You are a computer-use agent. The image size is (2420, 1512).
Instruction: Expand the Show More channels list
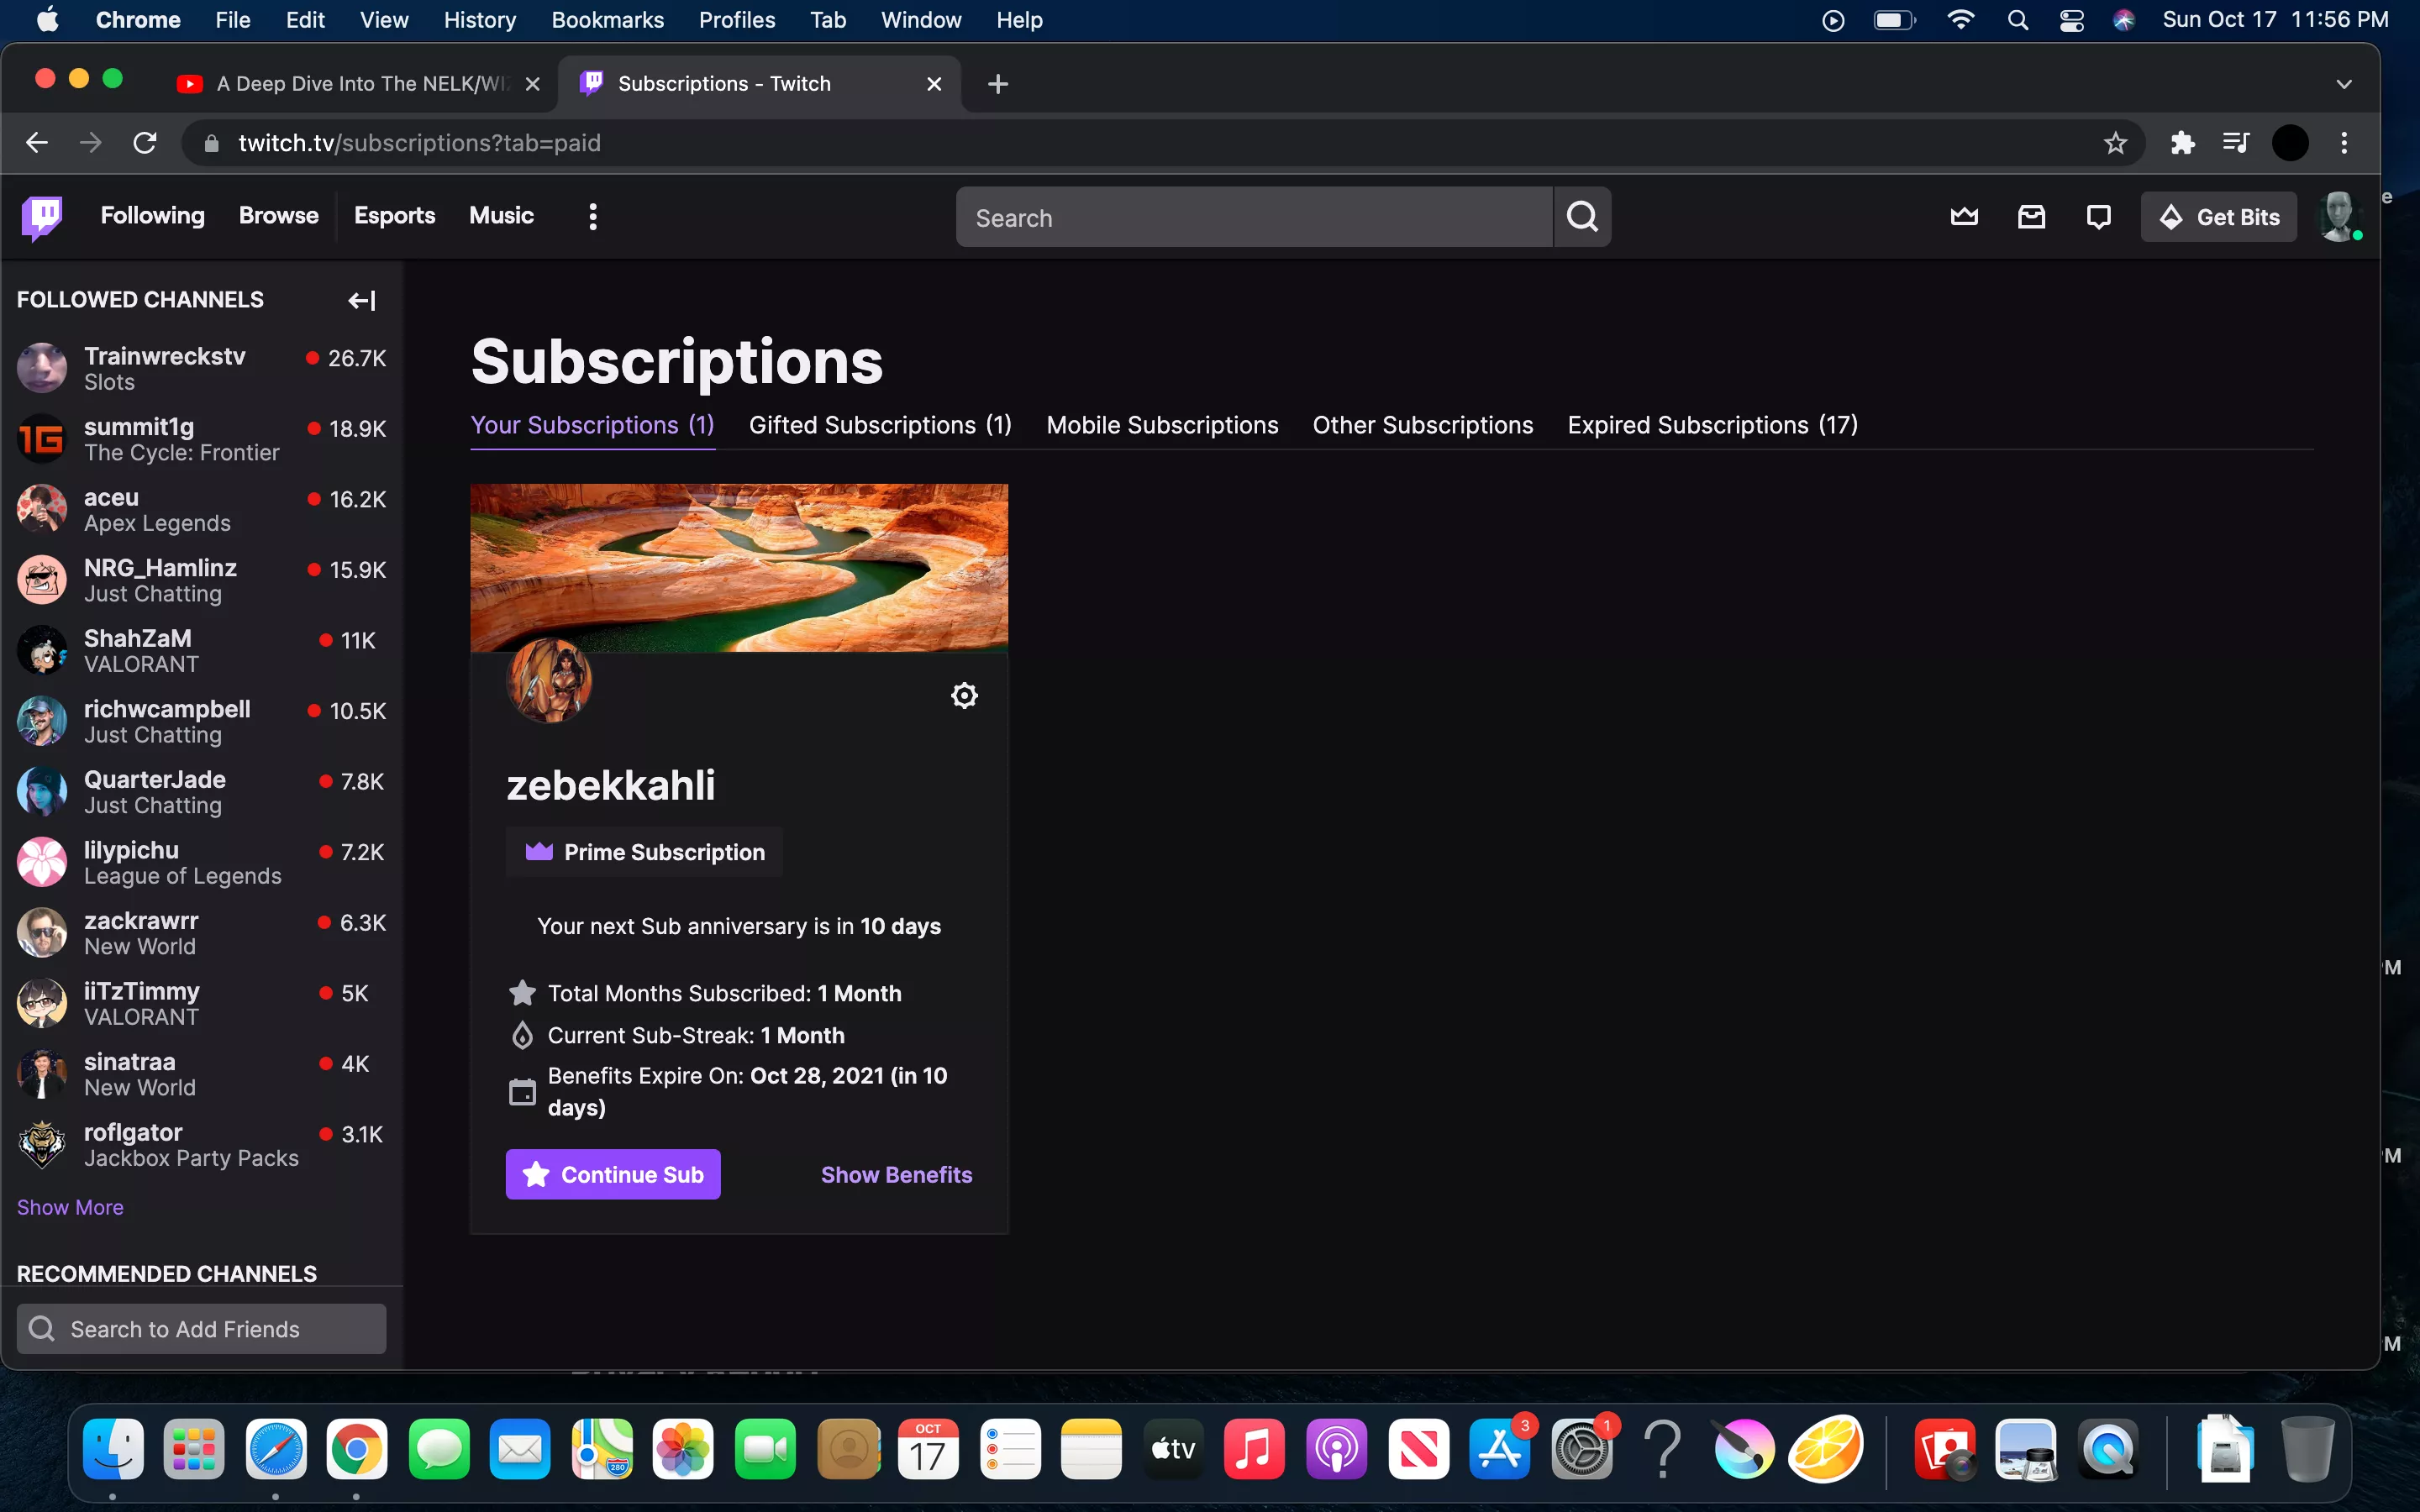pos(70,1205)
